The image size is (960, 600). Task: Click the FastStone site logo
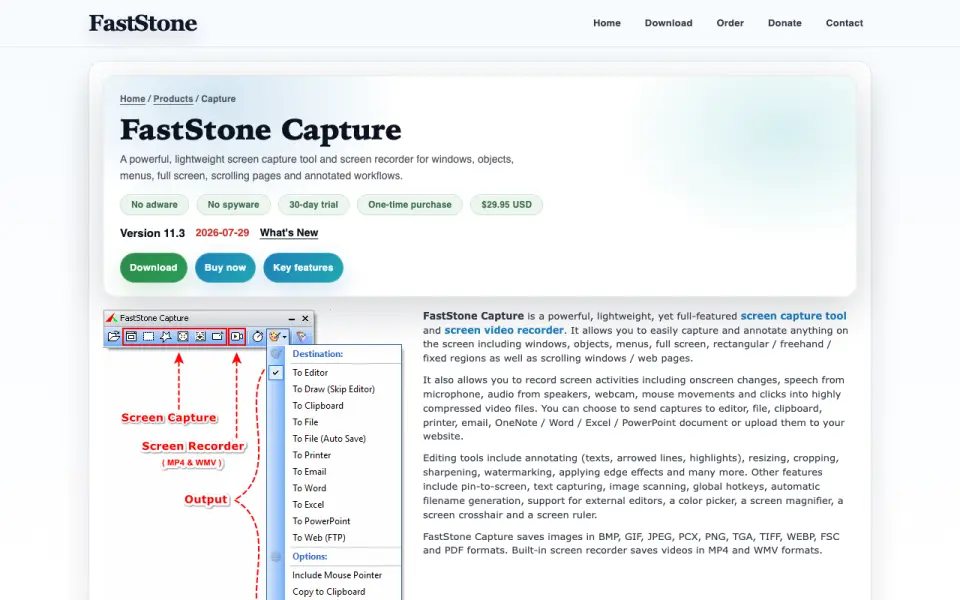click(143, 23)
